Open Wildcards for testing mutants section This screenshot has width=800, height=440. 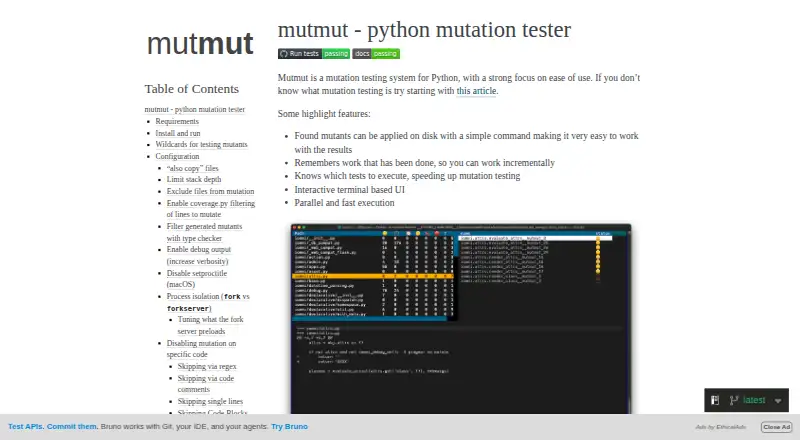point(201,144)
